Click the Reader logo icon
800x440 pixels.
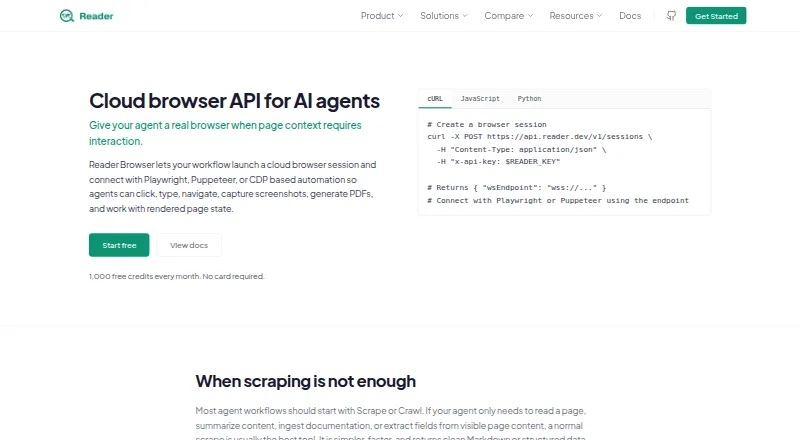pyautogui.click(x=67, y=16)
